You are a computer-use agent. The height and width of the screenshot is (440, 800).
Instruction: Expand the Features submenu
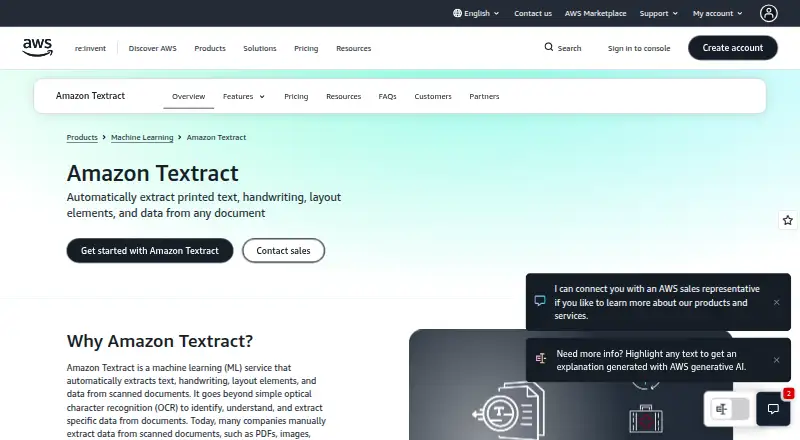(x=244, y=96)
